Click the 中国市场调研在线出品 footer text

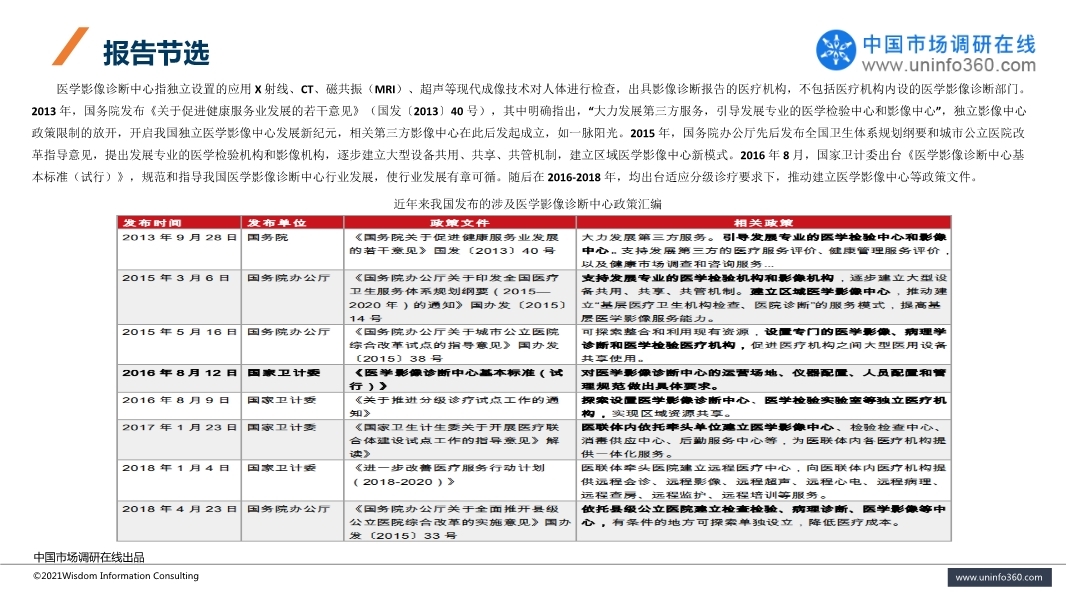click(96, 557)
